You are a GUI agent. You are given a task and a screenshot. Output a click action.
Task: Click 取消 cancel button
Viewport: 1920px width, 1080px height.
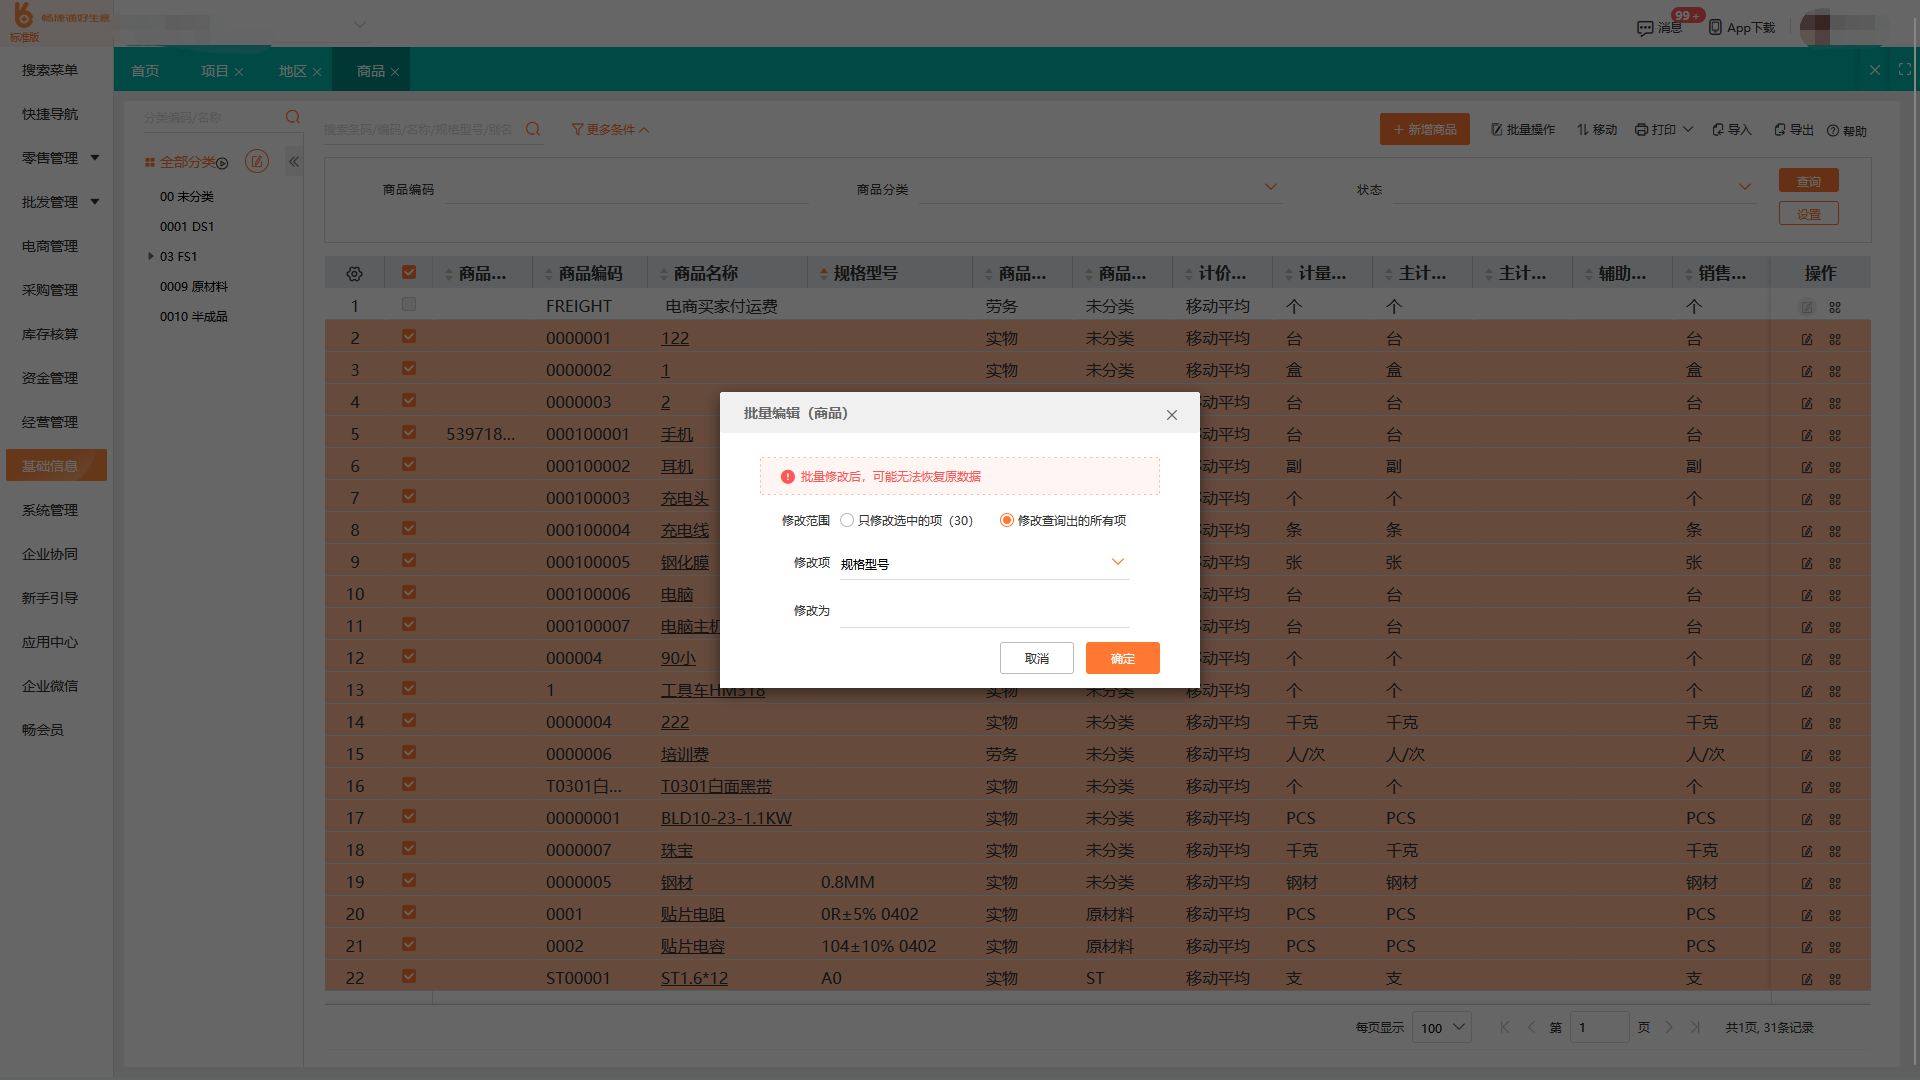[x=1036, y=658]
